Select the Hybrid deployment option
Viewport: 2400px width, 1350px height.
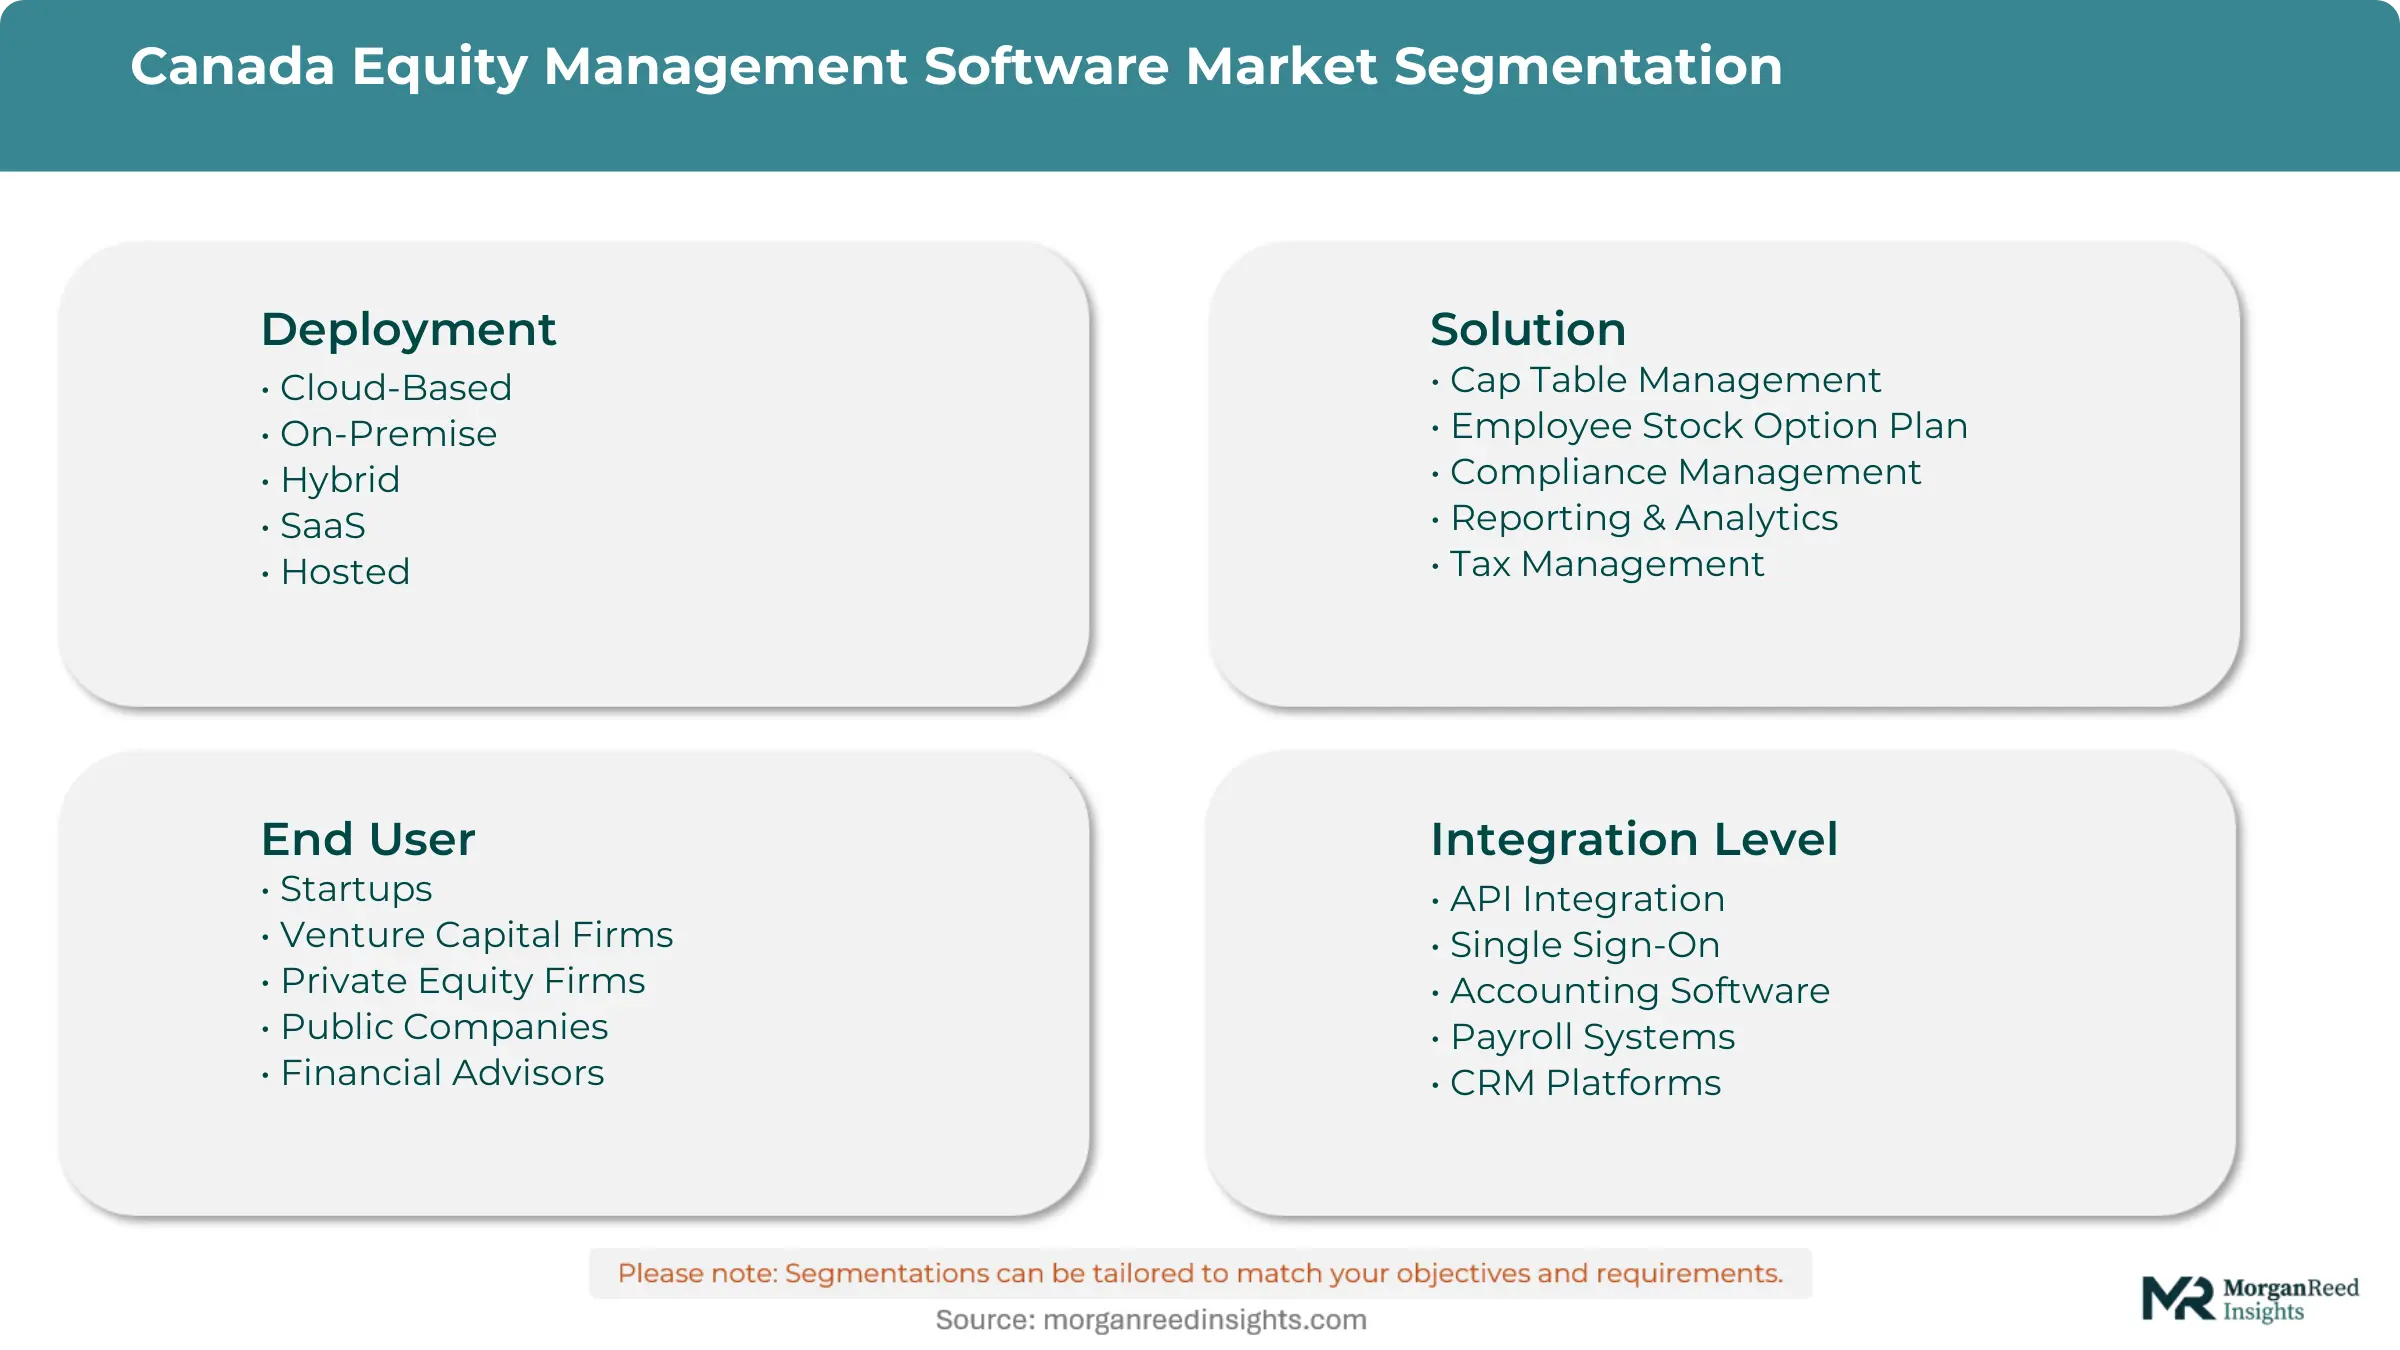(340, 480)
